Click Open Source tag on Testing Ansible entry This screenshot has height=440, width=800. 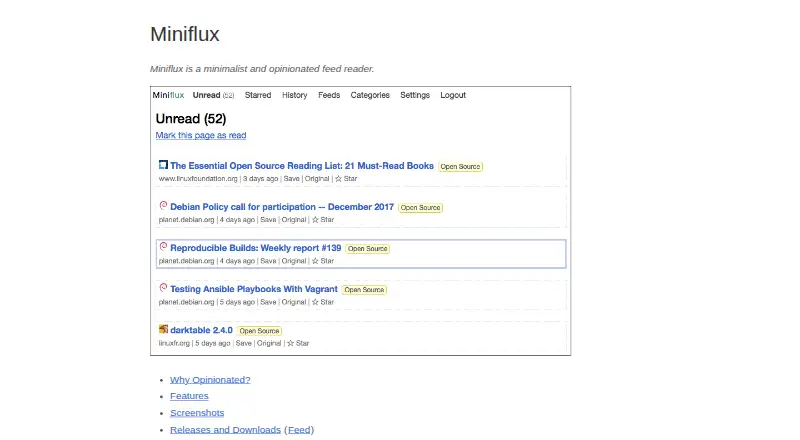click(x=364, y=290)
